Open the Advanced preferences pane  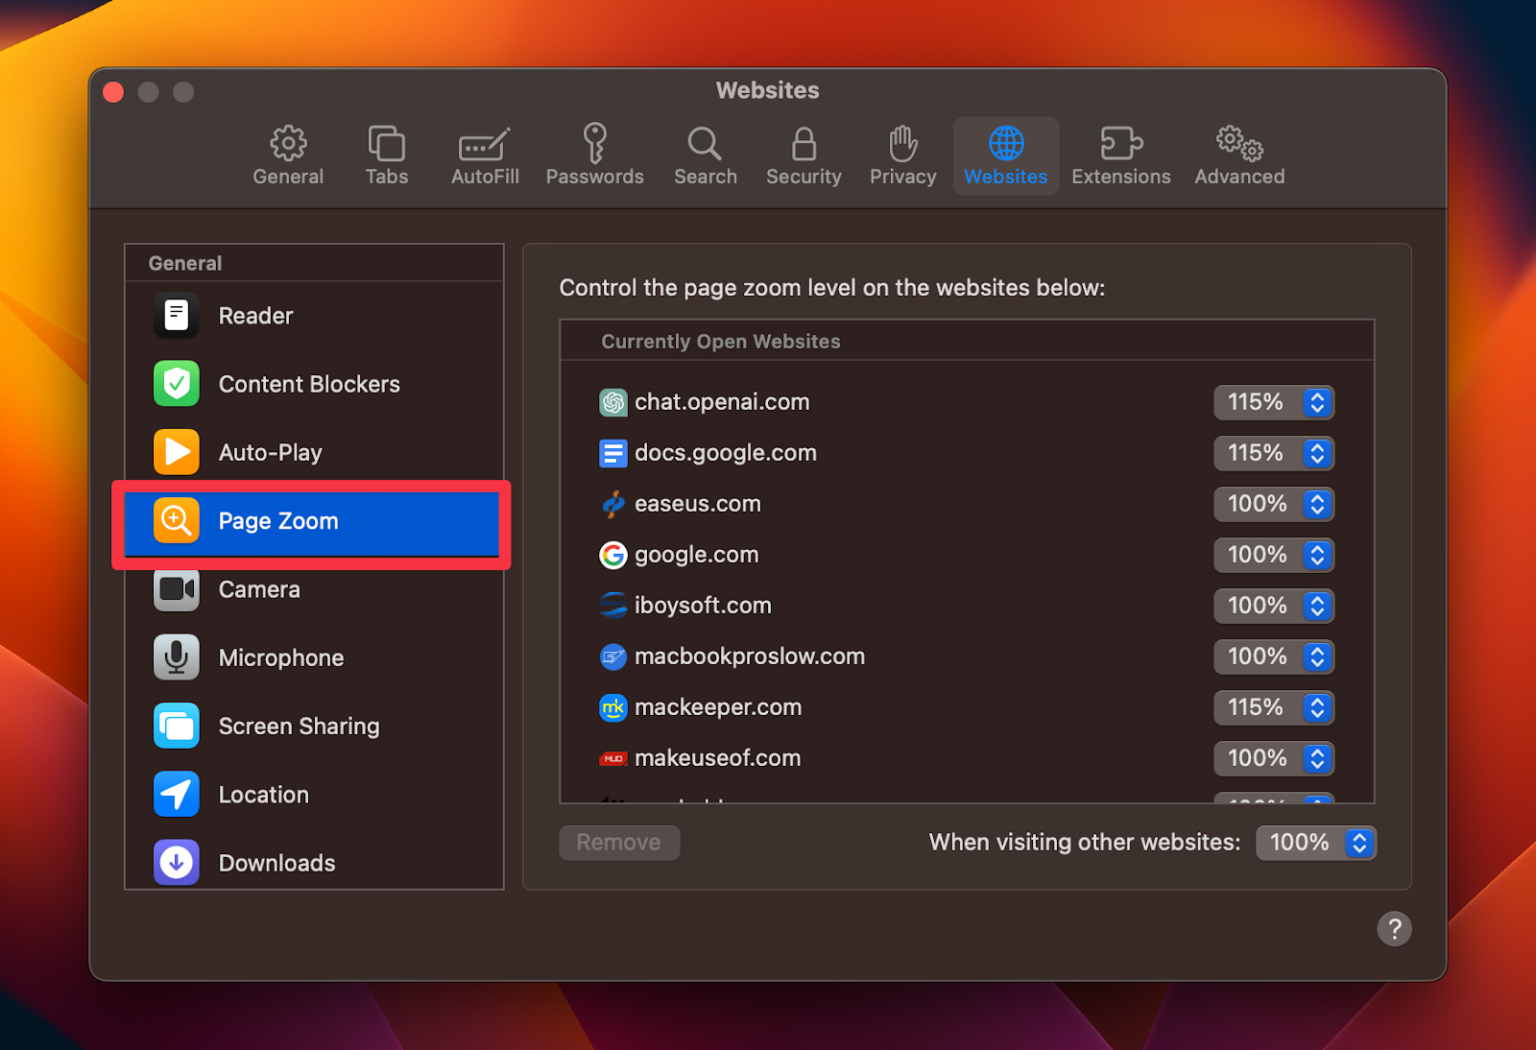[1238, 155]
